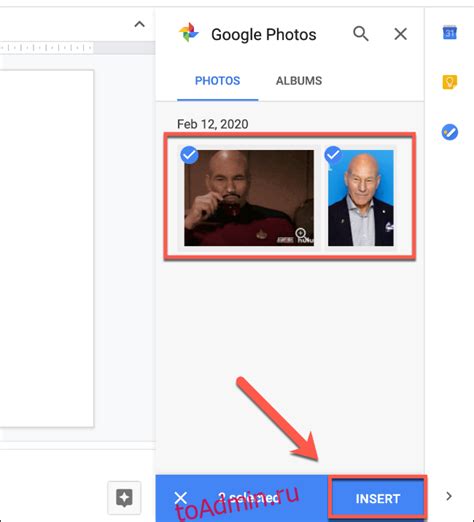This screenshot has width=474, height=522.
Task: Open Google Calendar from side rail
Action: tap(449, 33)
